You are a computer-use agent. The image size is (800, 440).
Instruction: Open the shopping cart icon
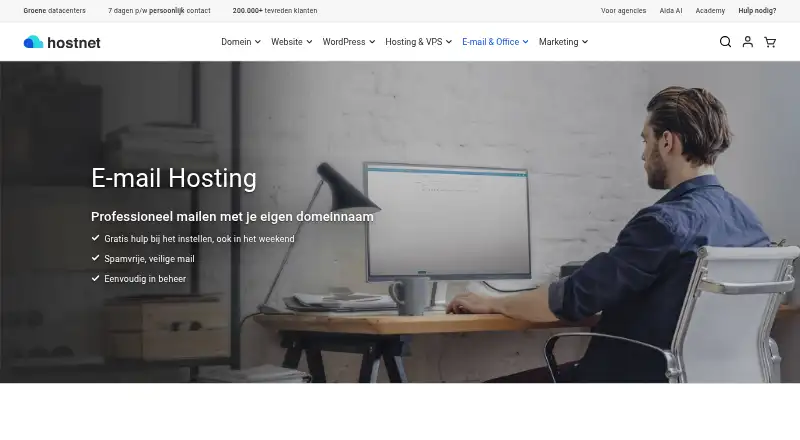coord(770,42)
